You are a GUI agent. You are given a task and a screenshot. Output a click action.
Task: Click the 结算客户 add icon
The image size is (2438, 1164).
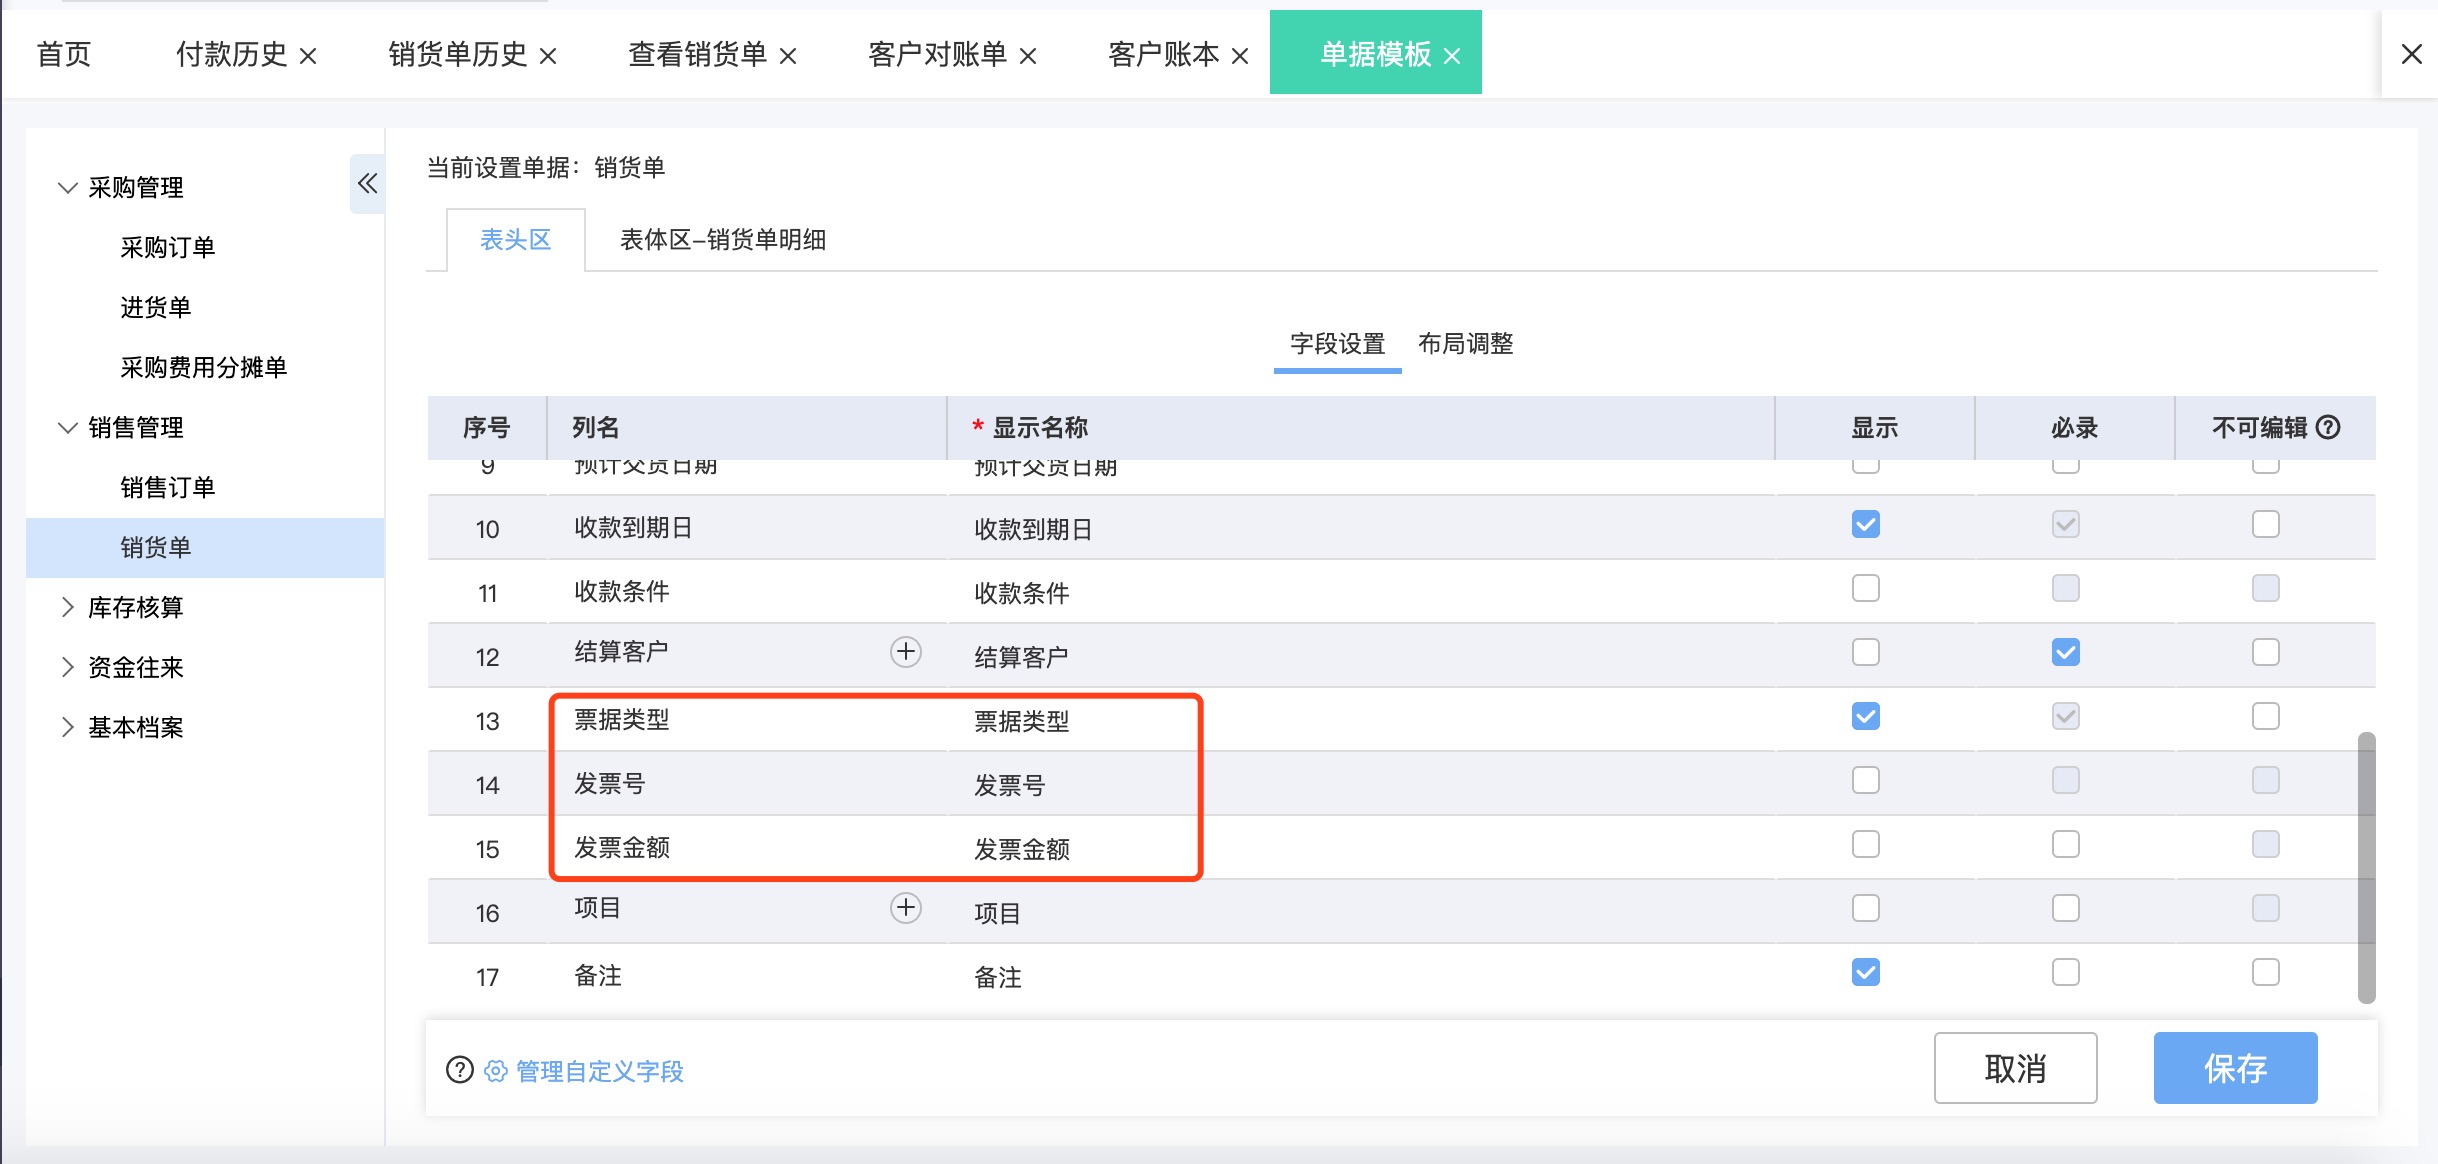coord(905,651)
